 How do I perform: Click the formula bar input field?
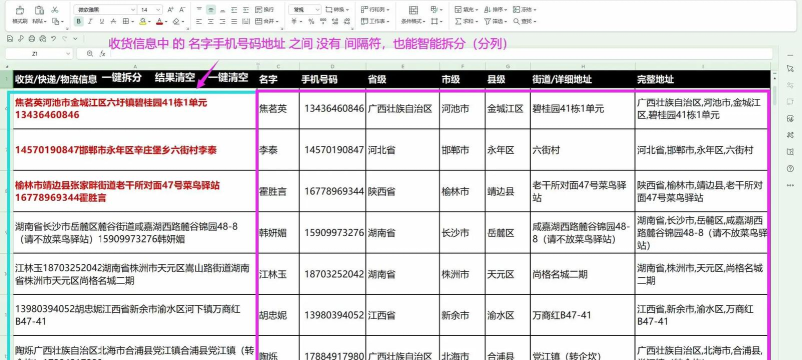[x=440, y=53]
